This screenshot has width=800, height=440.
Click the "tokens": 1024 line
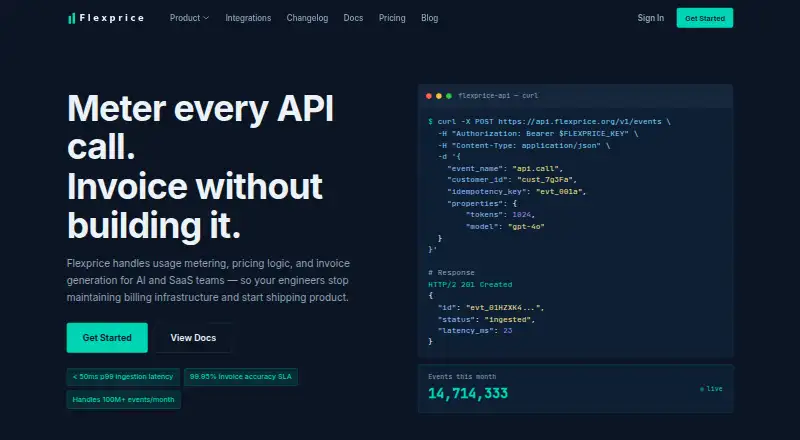(x=500, y=215)
